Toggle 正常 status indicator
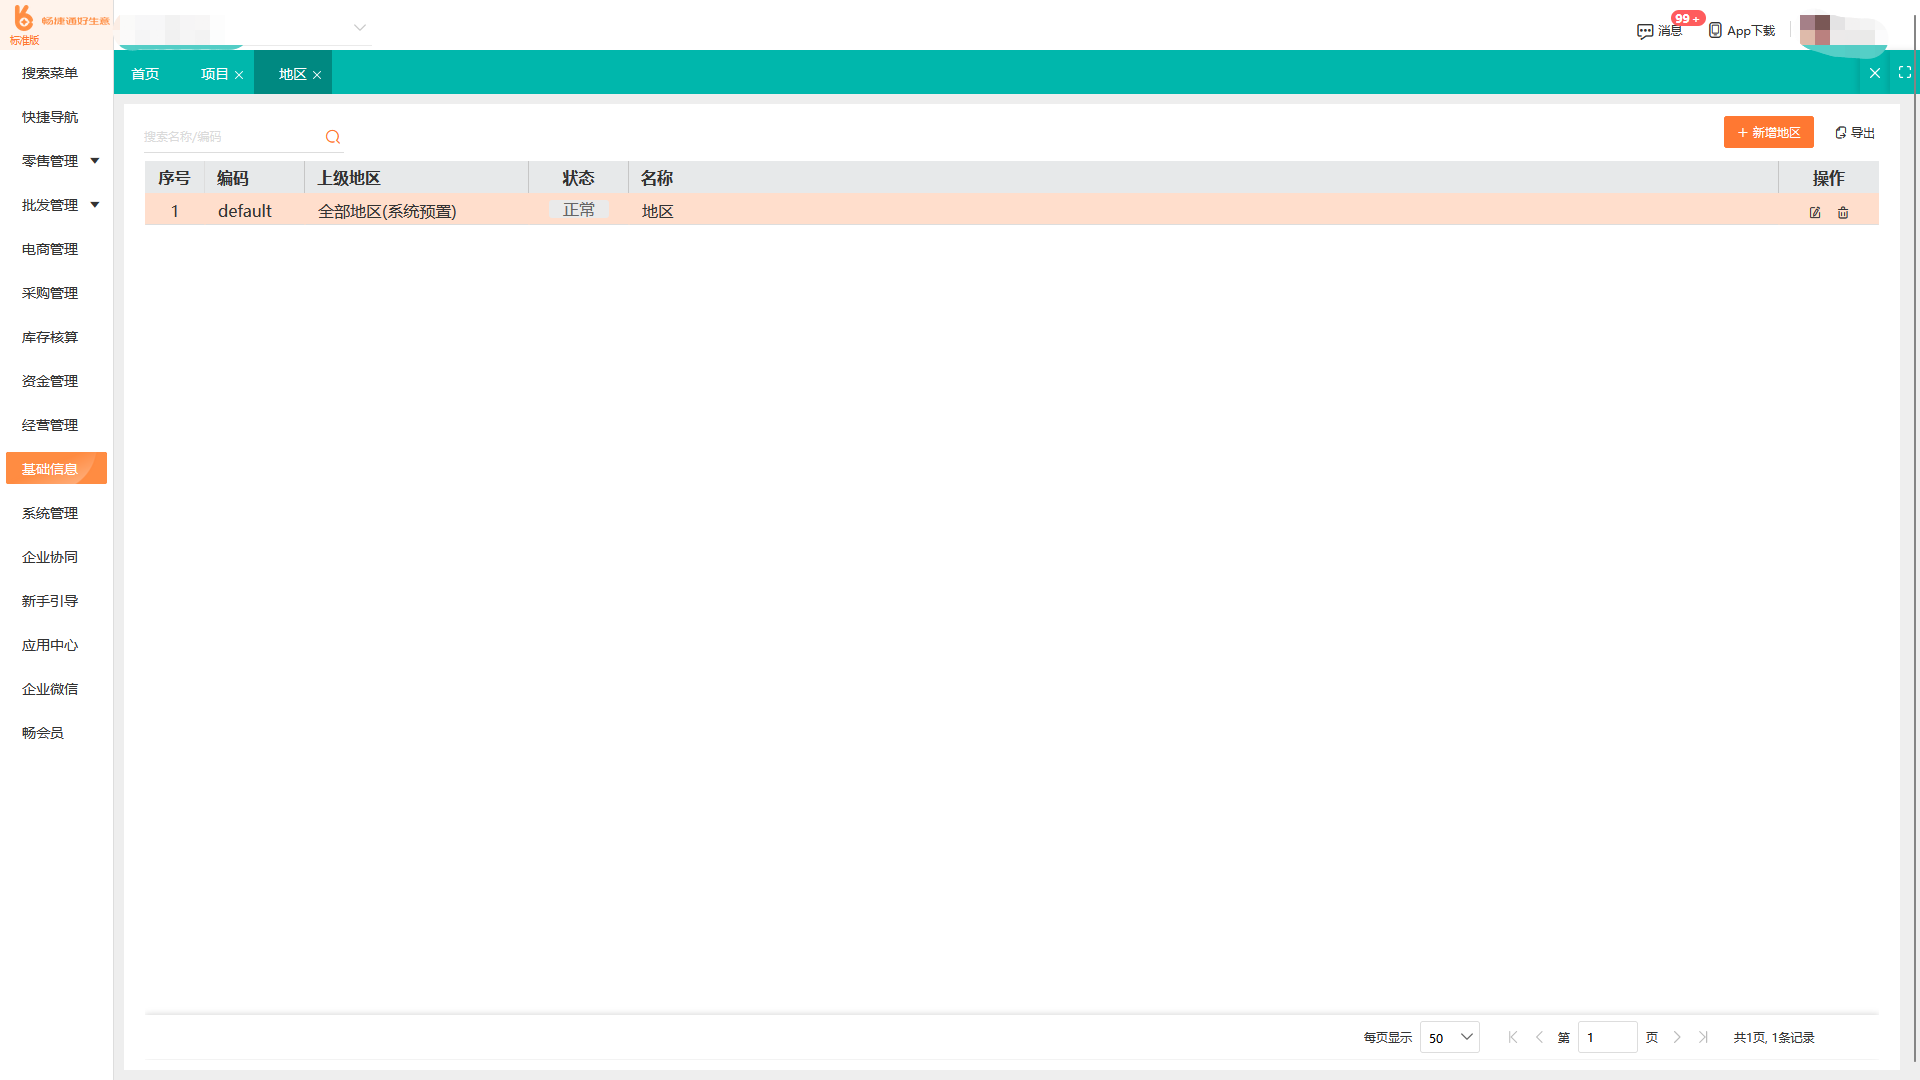 (578, 211)
